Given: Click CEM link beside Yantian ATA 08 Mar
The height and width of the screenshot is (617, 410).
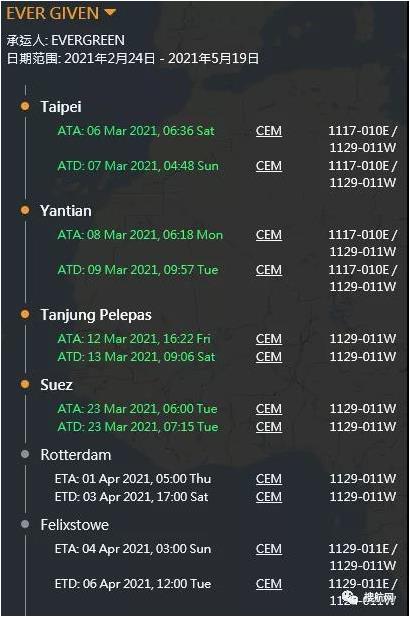Looking at the screenshot, I should click(x=269, y=235).
